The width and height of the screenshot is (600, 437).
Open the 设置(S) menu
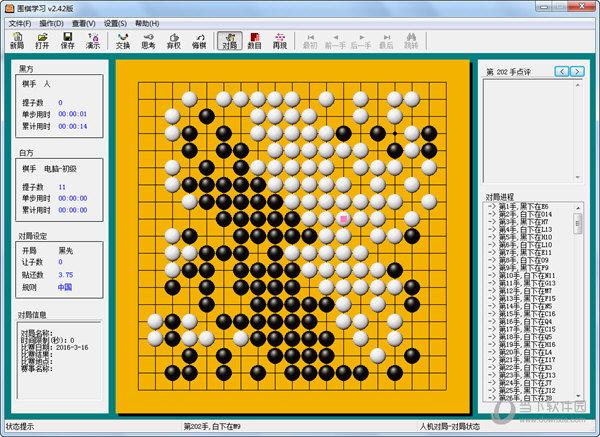[116, 23]
